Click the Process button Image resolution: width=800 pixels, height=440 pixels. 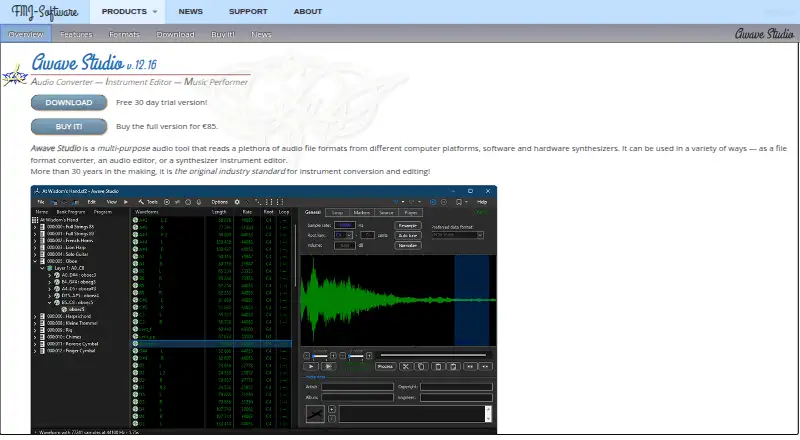(386, 366)
